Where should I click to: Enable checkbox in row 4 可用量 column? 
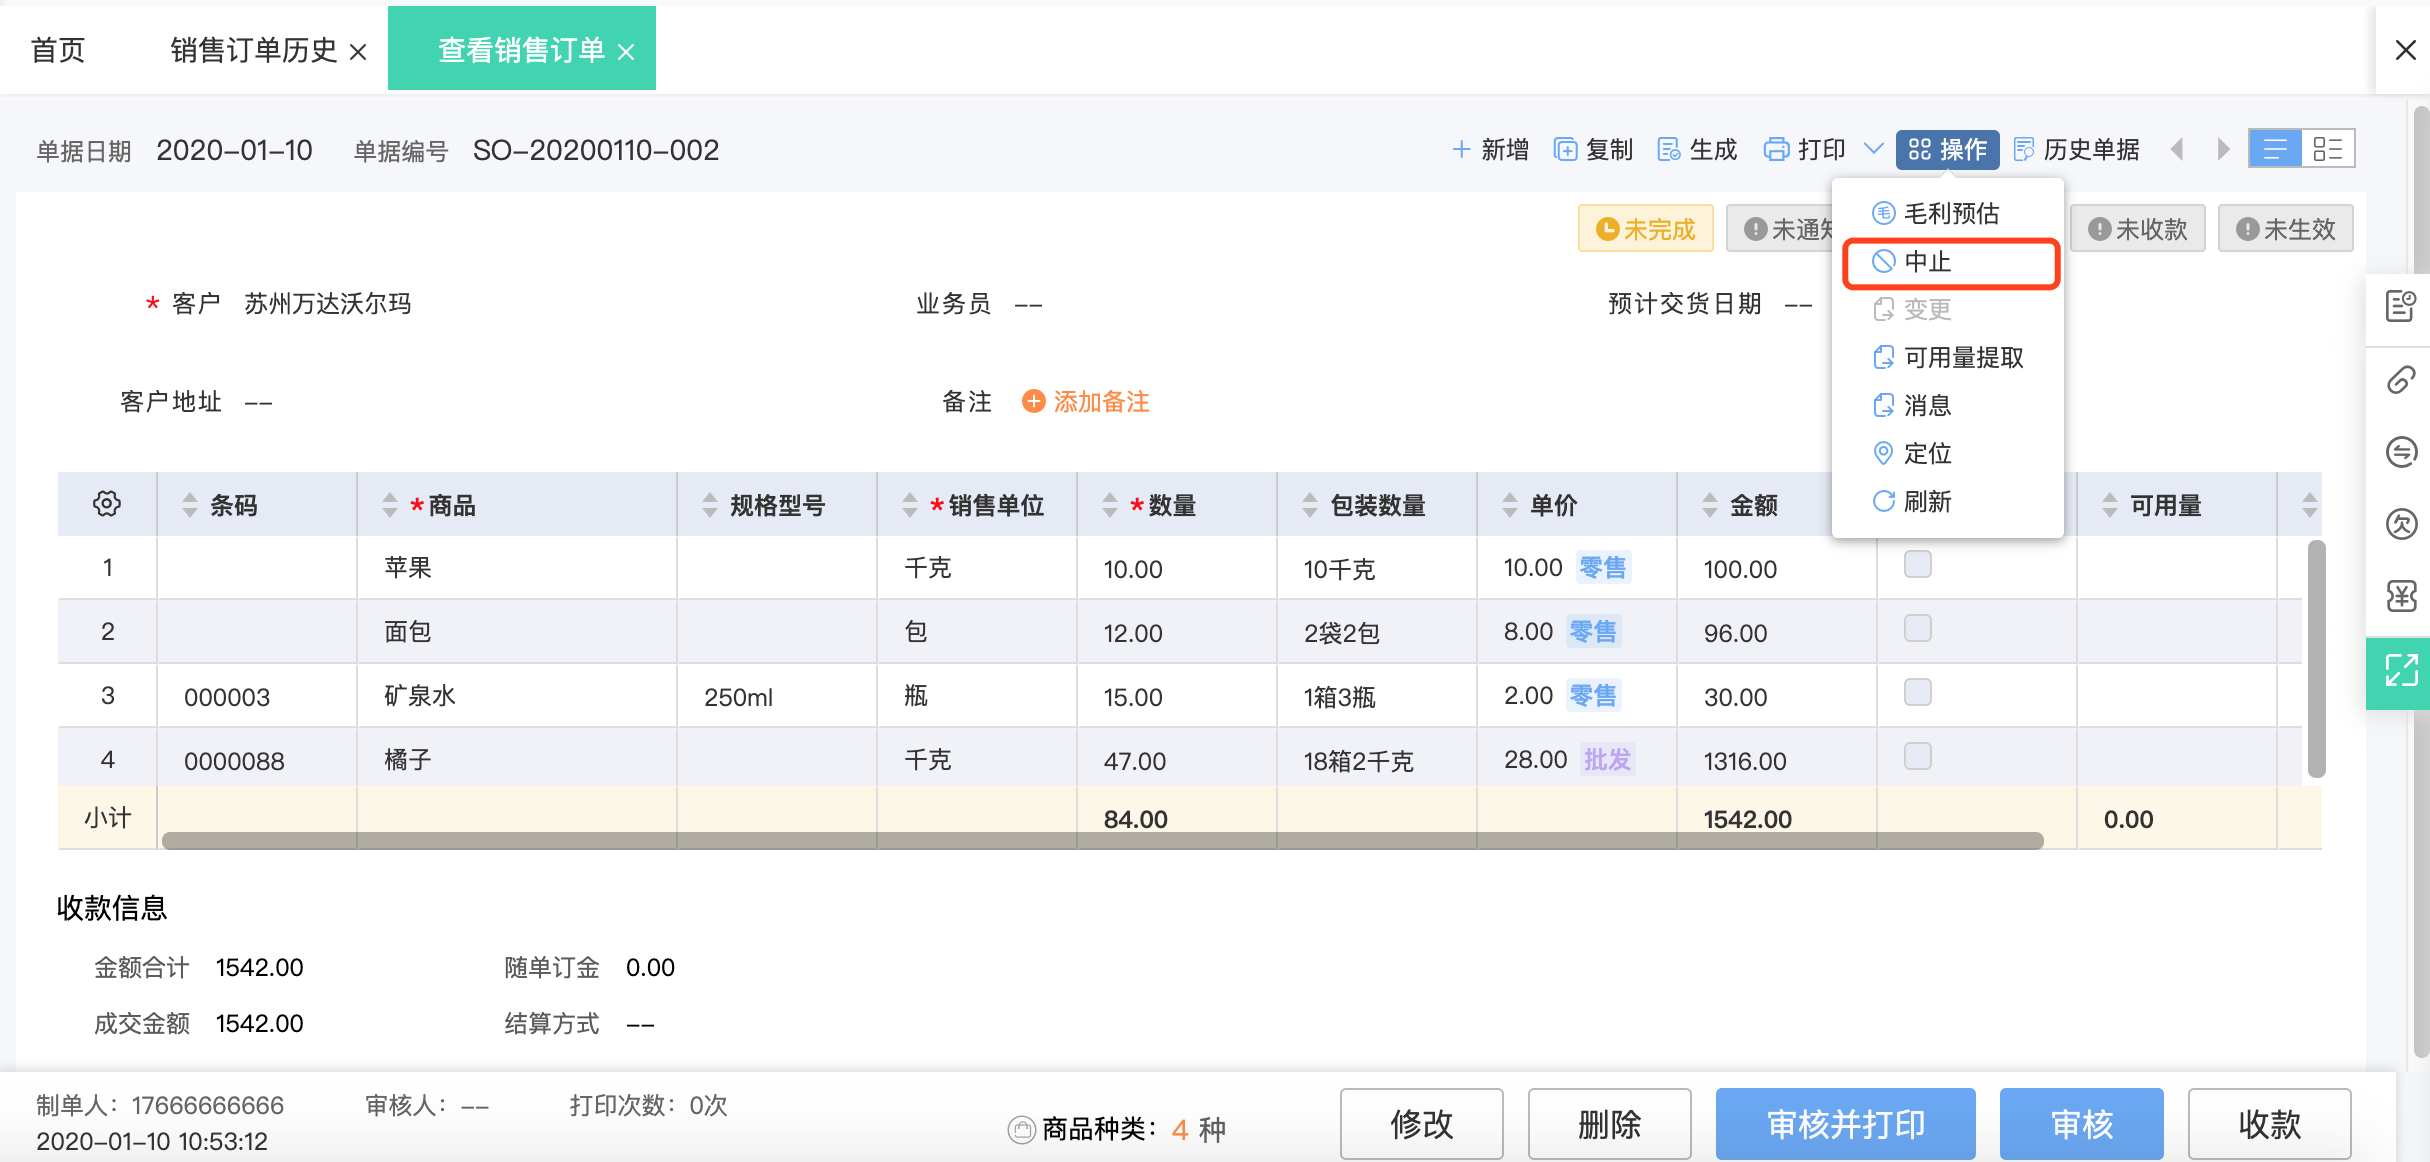[x=1917, y=758]
